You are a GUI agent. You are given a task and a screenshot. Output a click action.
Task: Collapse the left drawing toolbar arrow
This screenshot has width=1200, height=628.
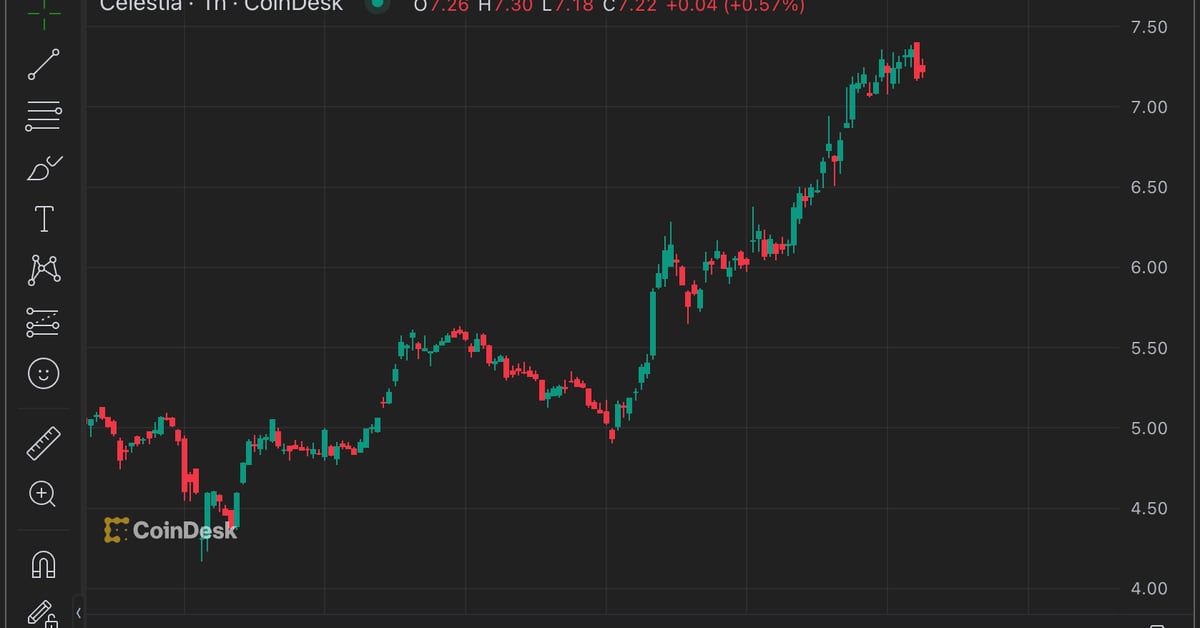pyautogui.click(x=79, y=612)
